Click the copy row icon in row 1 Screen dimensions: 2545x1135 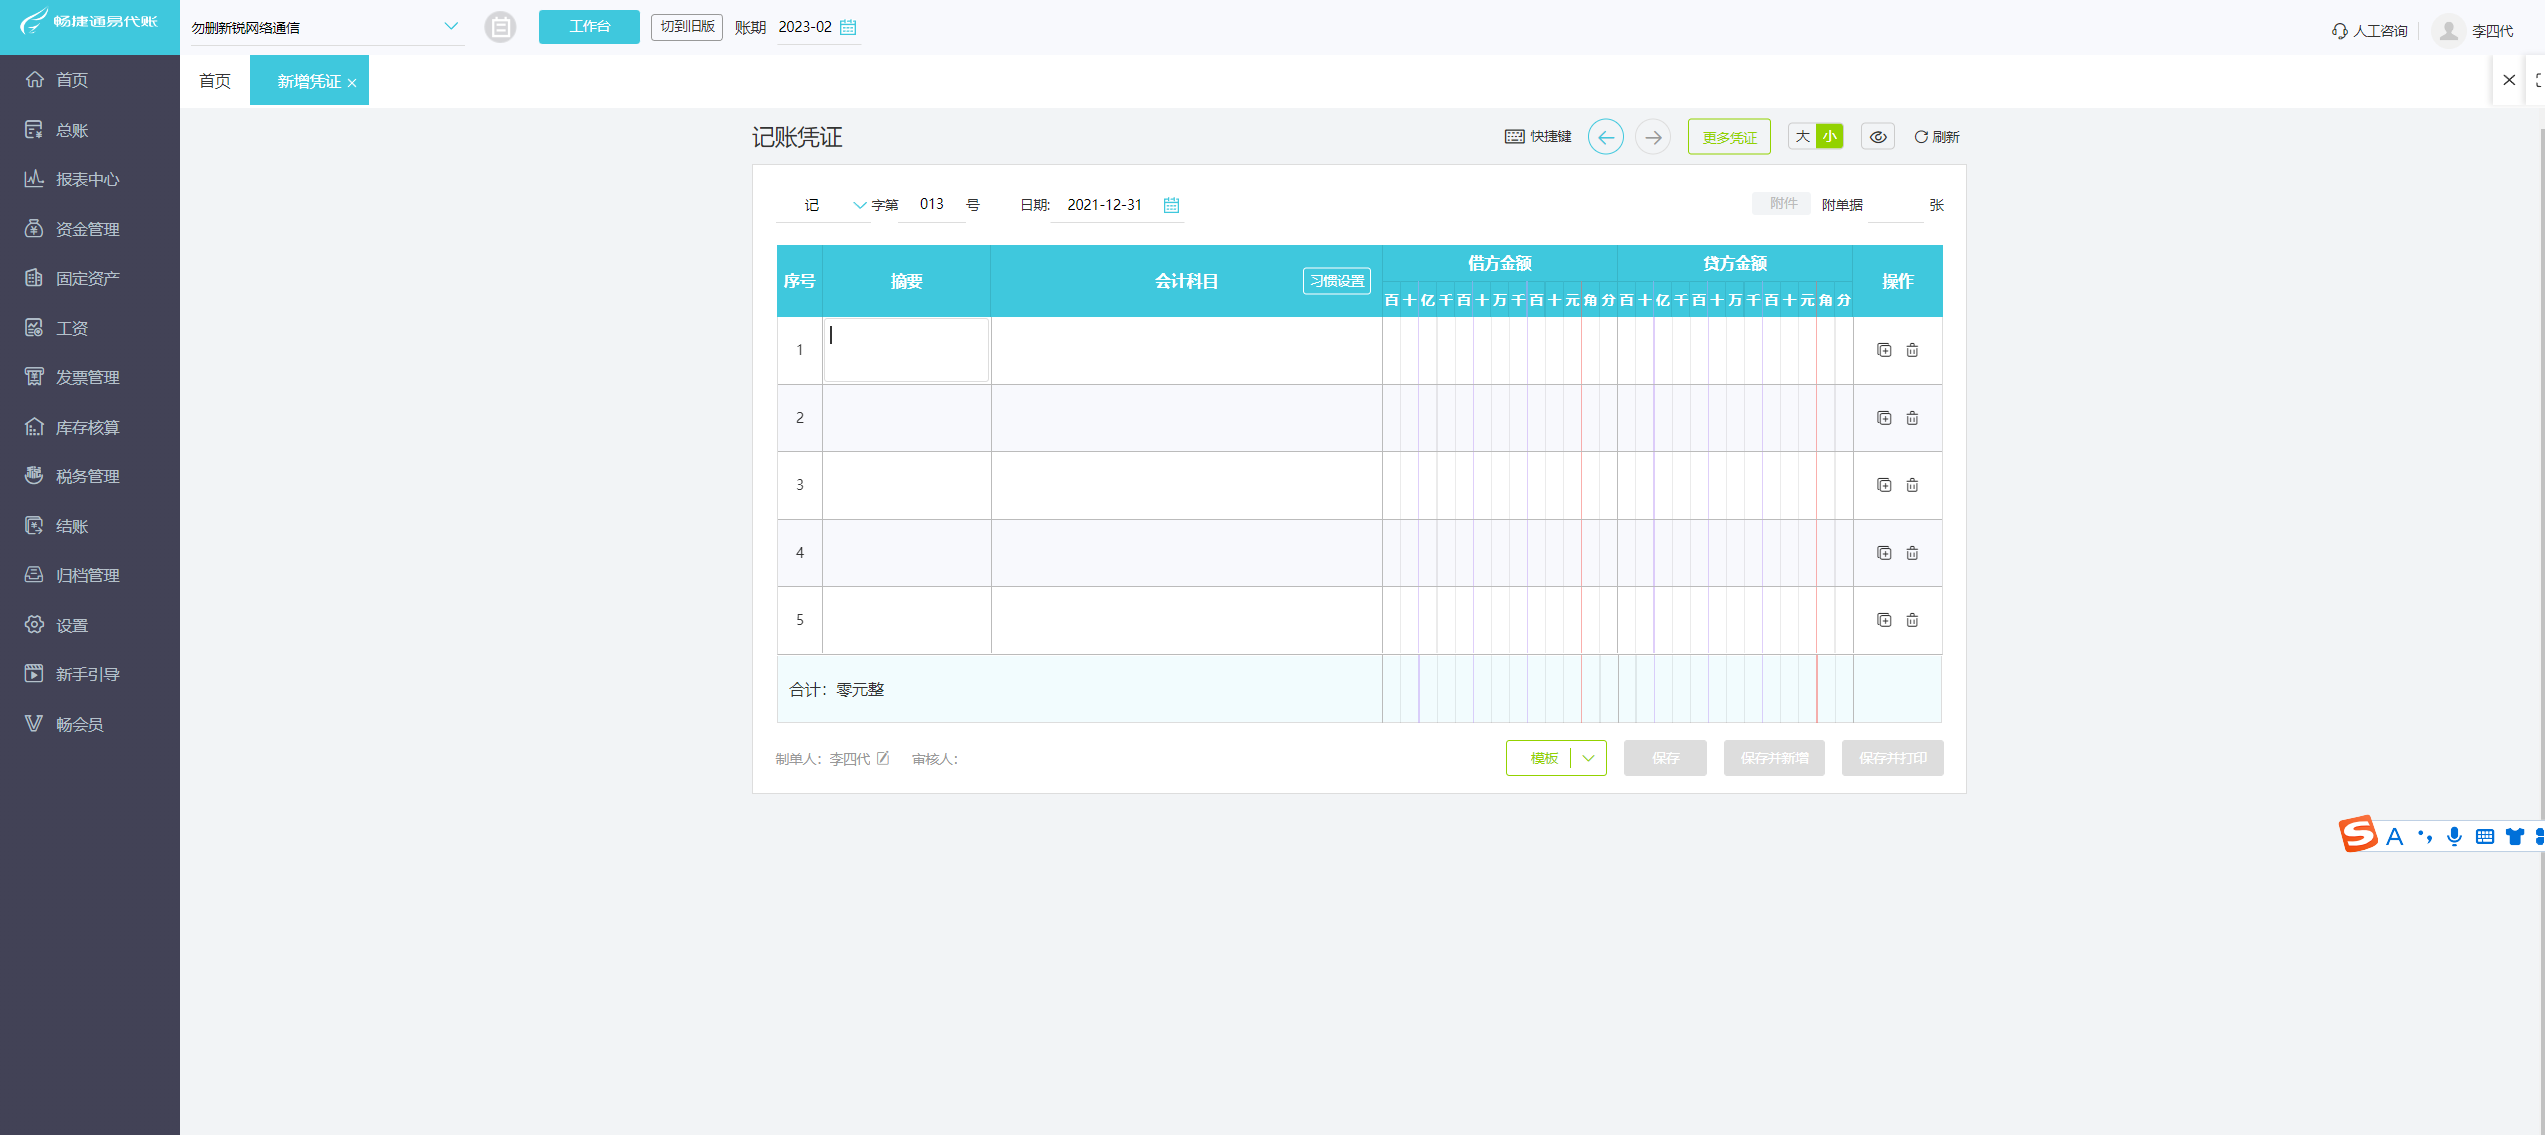tap(1883, 349)
